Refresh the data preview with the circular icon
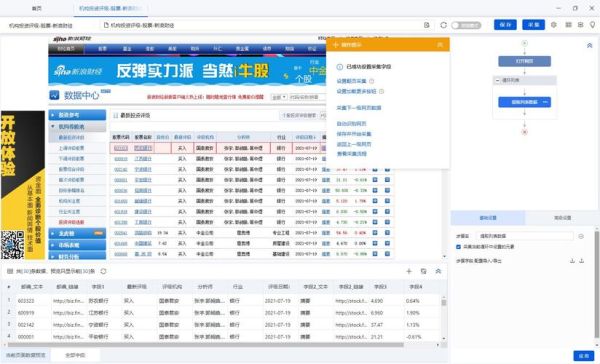This screenshot has width=600, height=364. click(x=103, y=271)
